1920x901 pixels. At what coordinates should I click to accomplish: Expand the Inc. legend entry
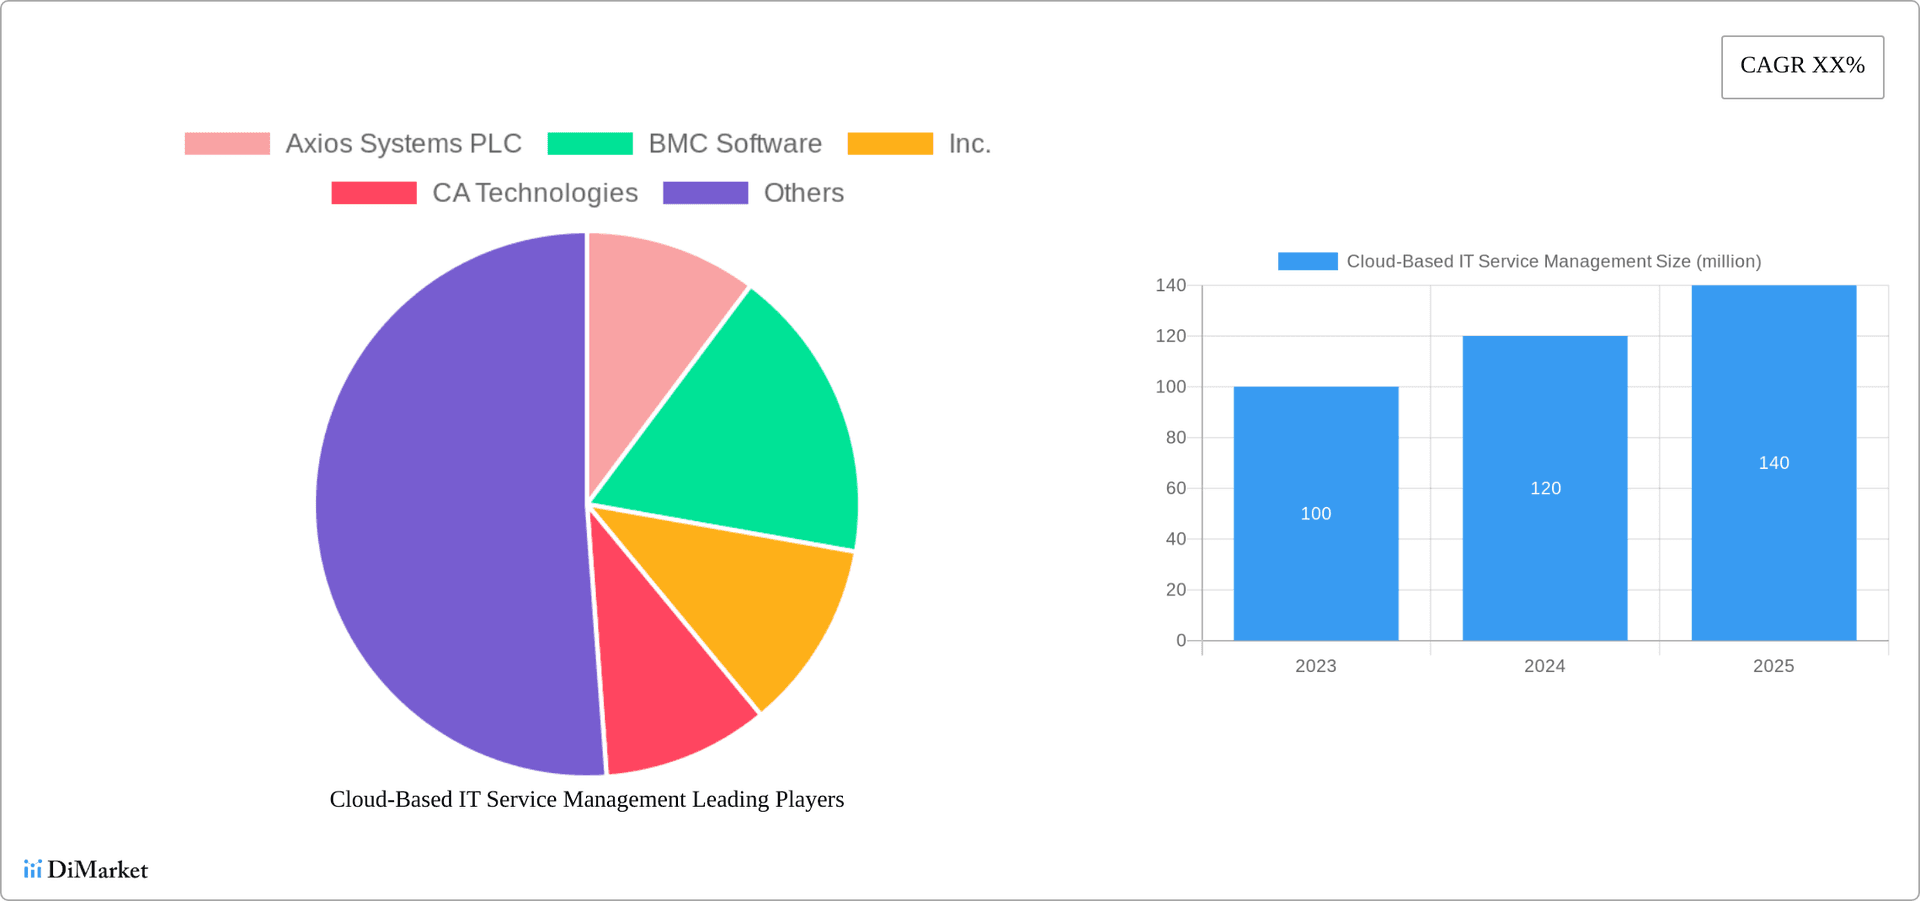pyautogui.click(x=968, y=143)
